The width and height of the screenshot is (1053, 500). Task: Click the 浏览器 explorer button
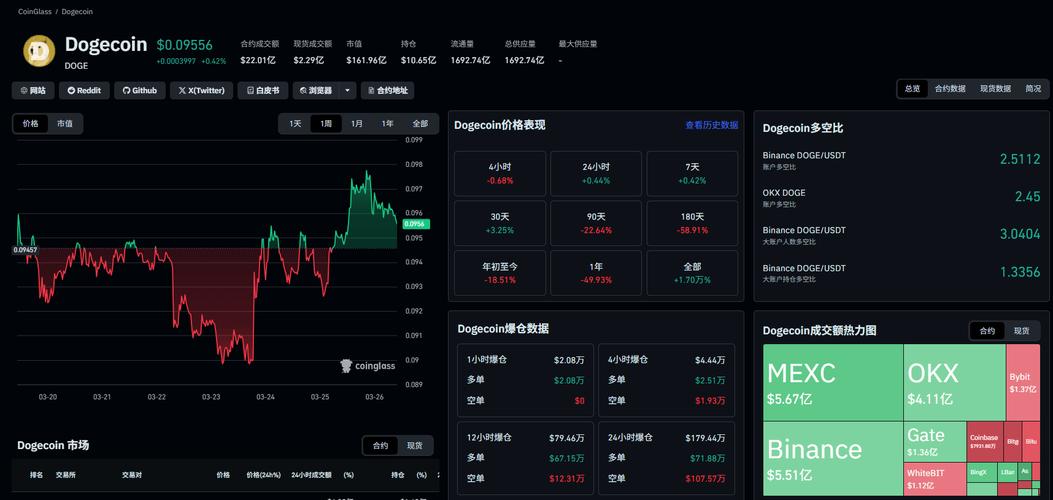click(315, 90)
